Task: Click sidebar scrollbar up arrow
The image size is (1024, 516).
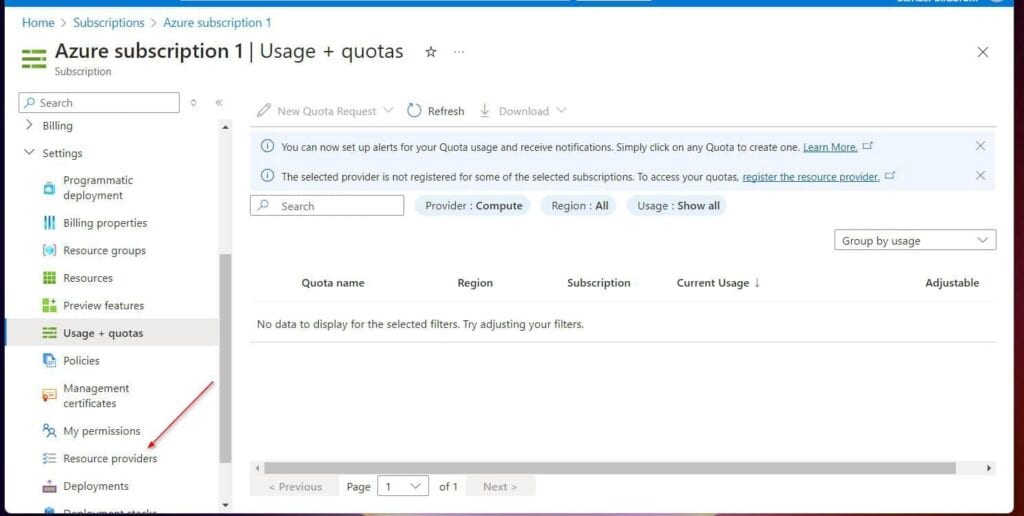Action: 225,127
